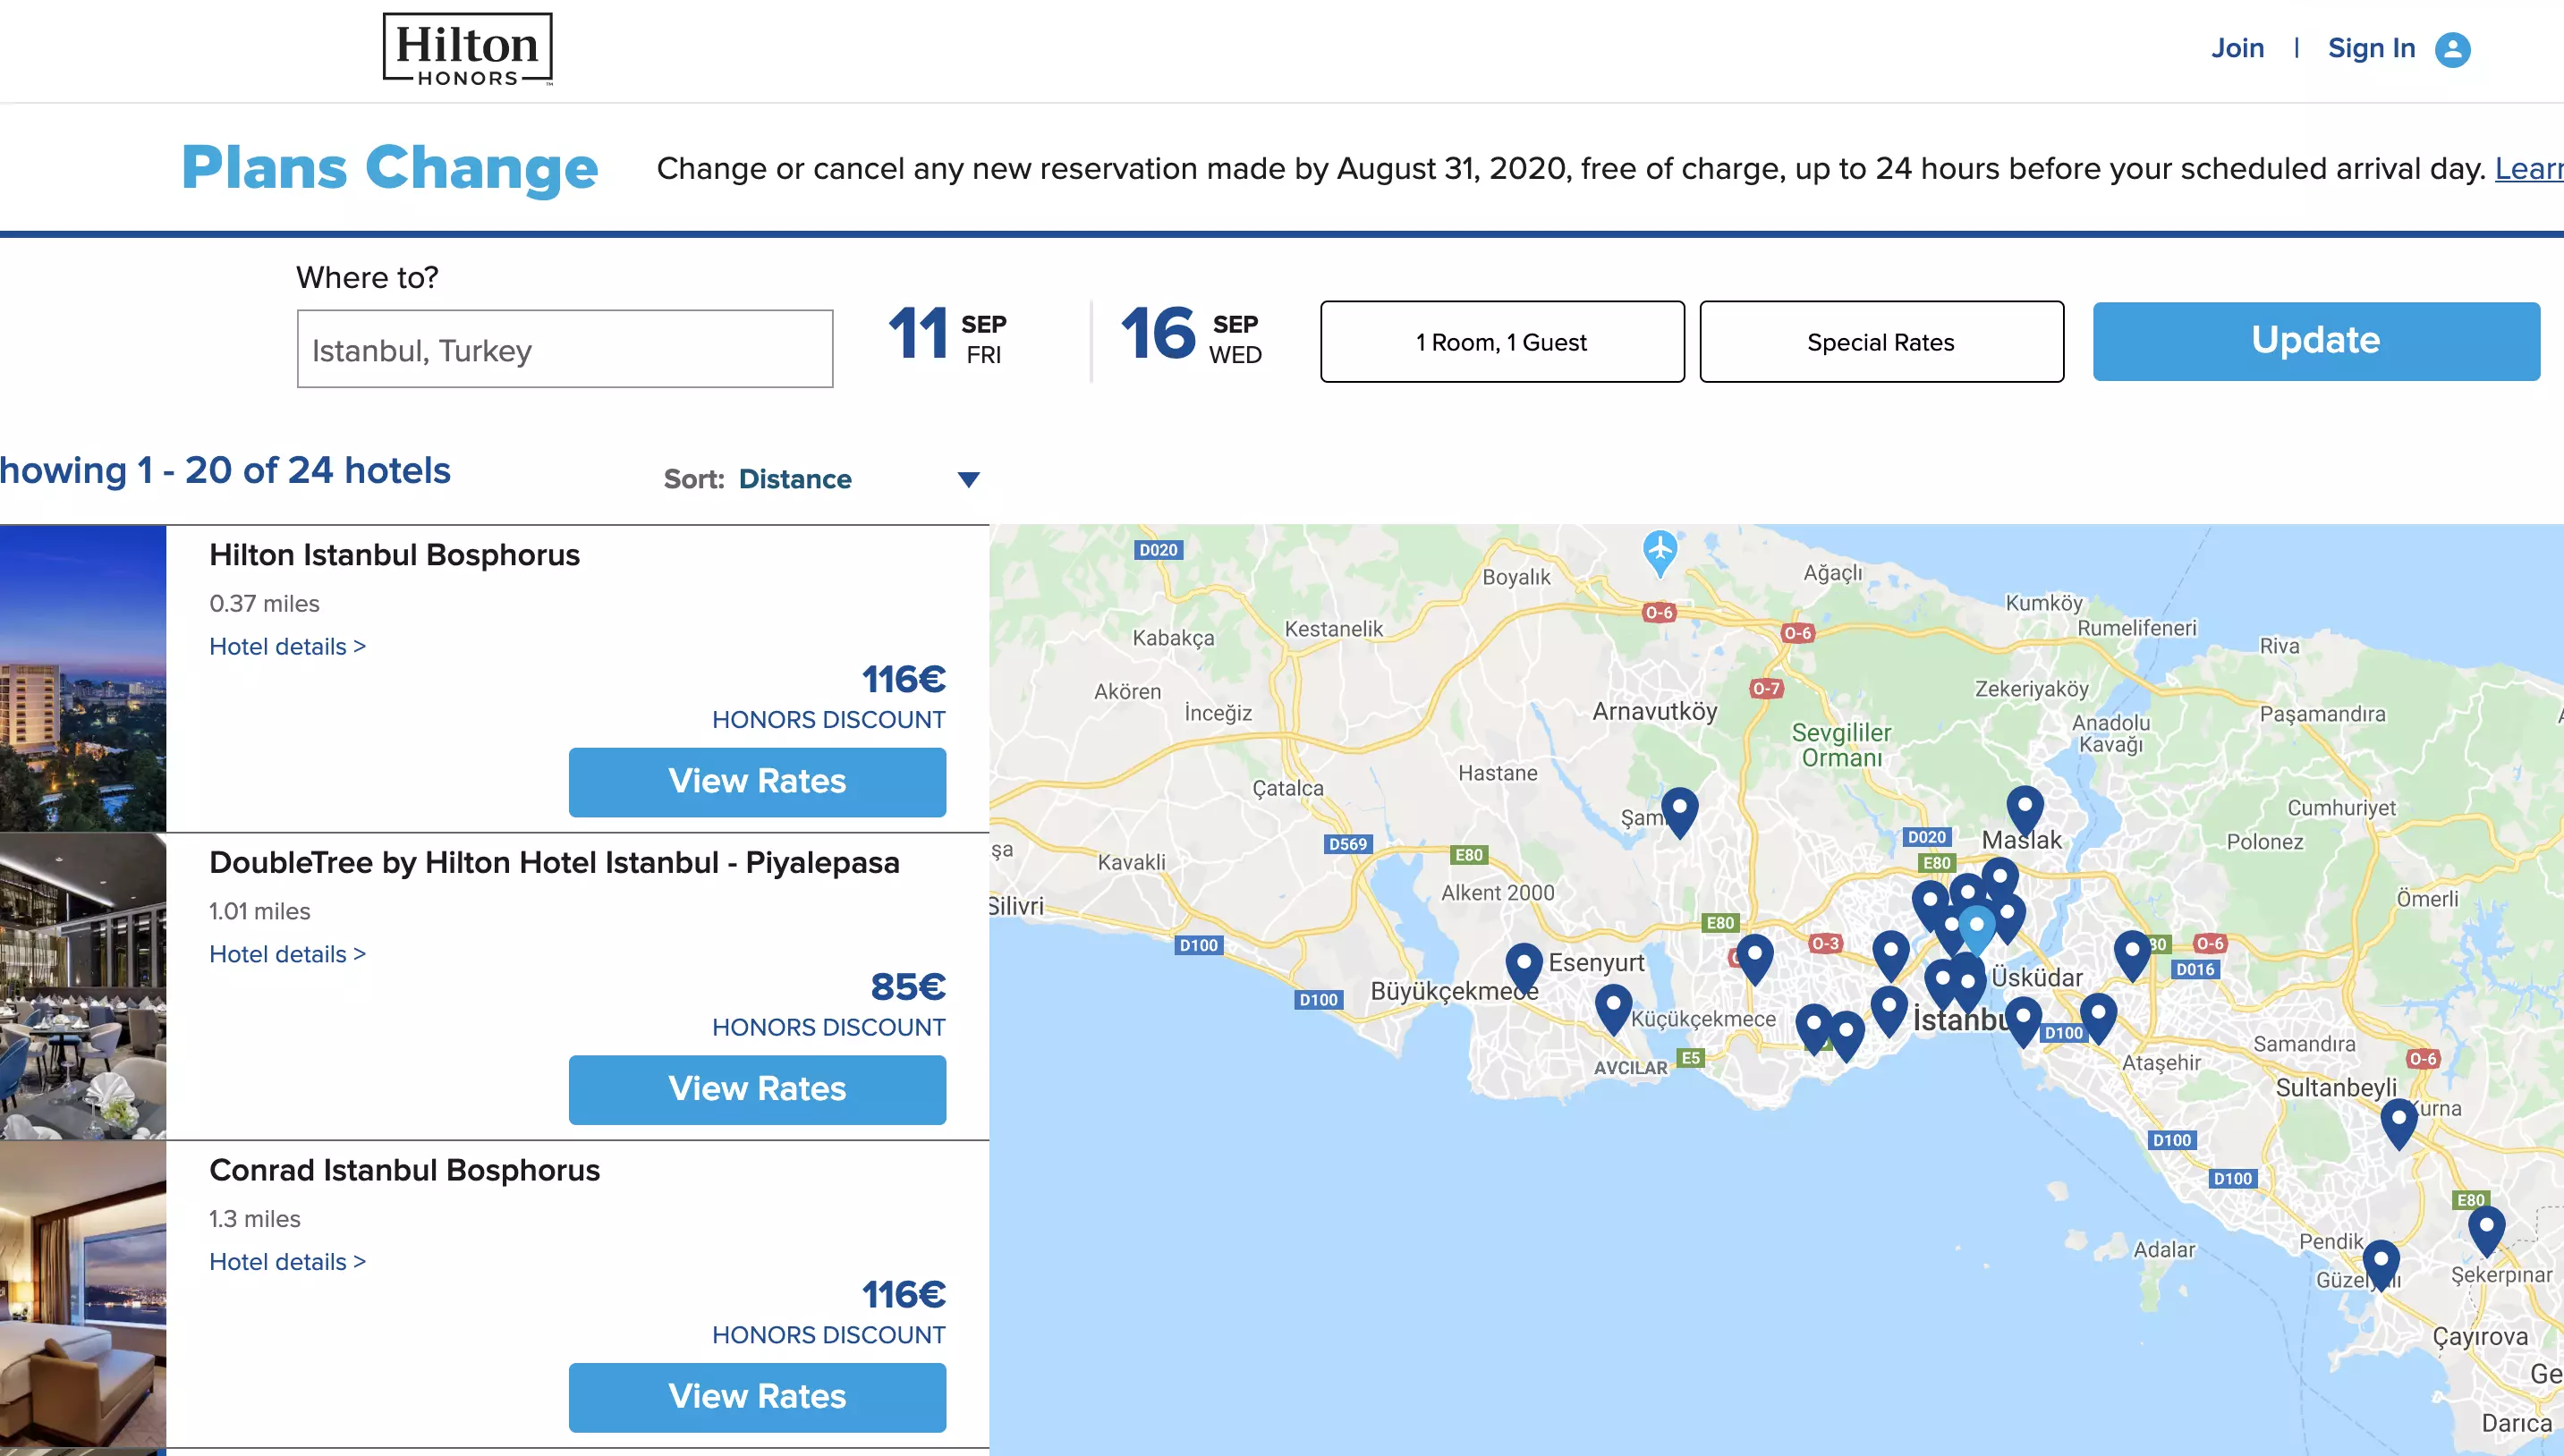Image resolution: width=2564 pixels, height=1456 pixels.
Task: Click Hotel details for Hilton Istanbul Bosphorus
Action: [x=287, y=646]
